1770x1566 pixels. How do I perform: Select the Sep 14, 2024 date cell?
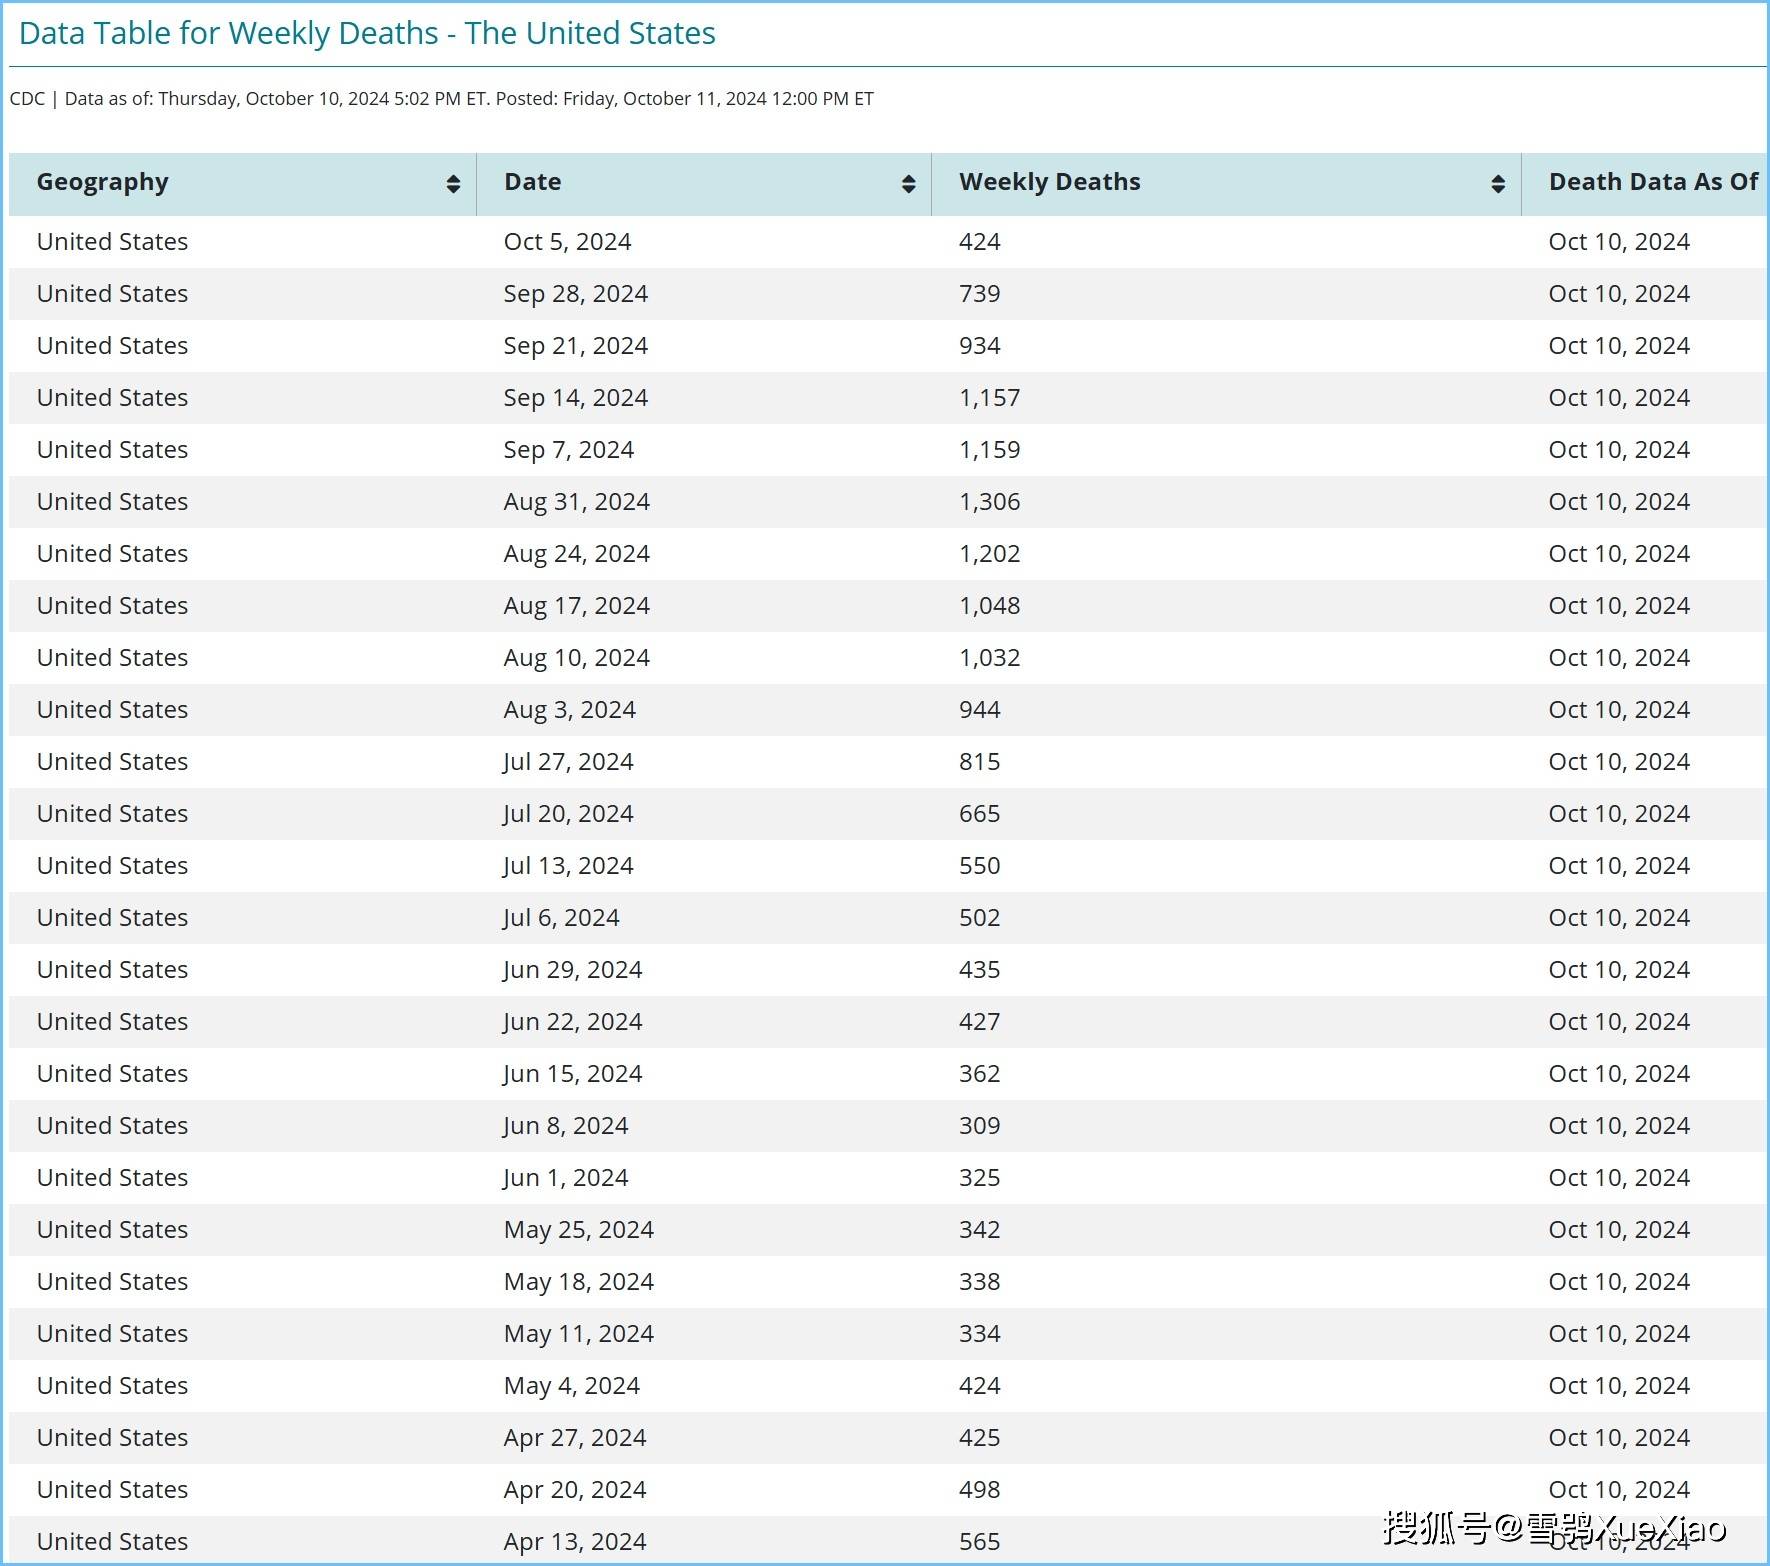(575, 398)
